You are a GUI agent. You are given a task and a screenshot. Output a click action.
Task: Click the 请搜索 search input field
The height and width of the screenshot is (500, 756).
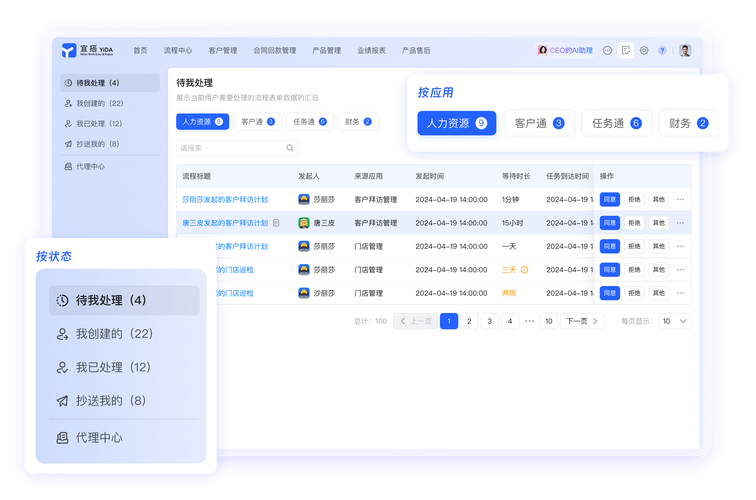point(230,148)
